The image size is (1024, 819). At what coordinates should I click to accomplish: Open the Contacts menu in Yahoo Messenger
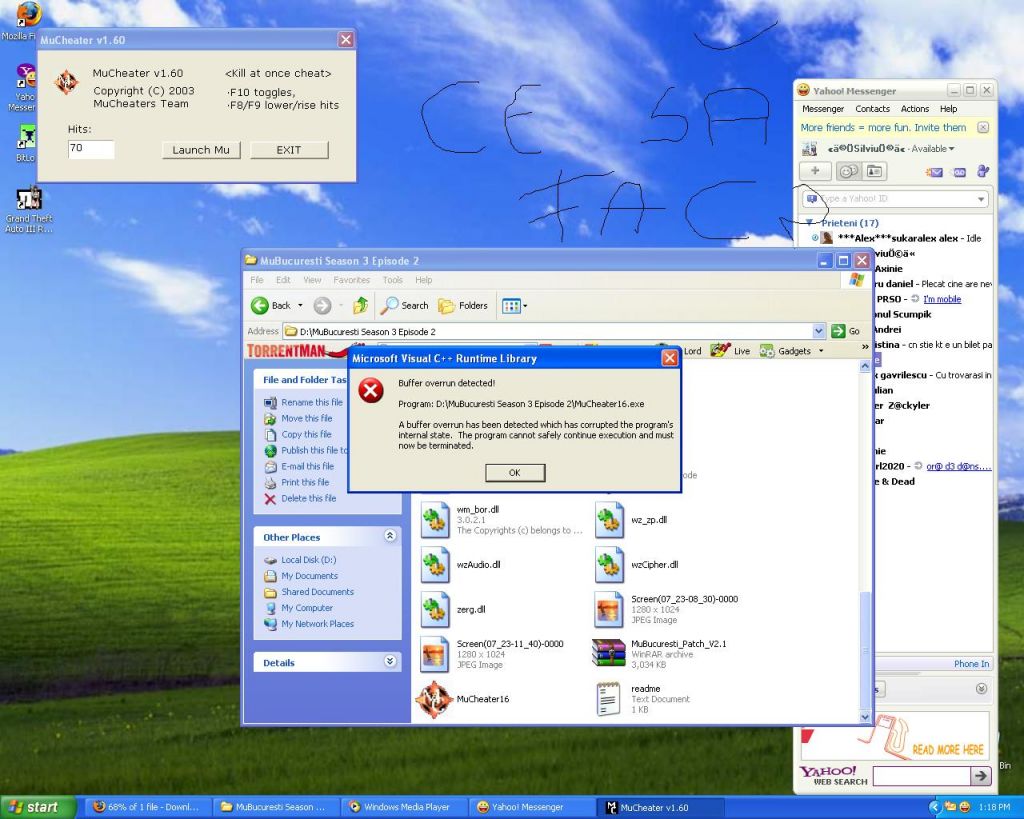(872, 109)
